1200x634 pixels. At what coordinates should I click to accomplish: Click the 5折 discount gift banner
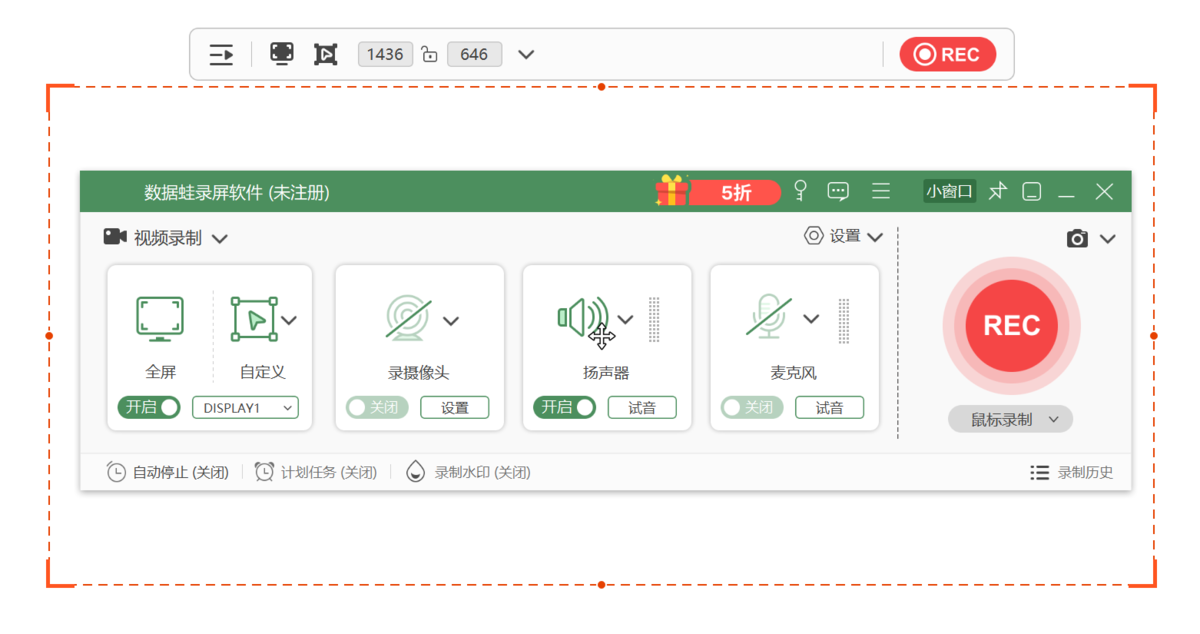[x=718, y=192]
